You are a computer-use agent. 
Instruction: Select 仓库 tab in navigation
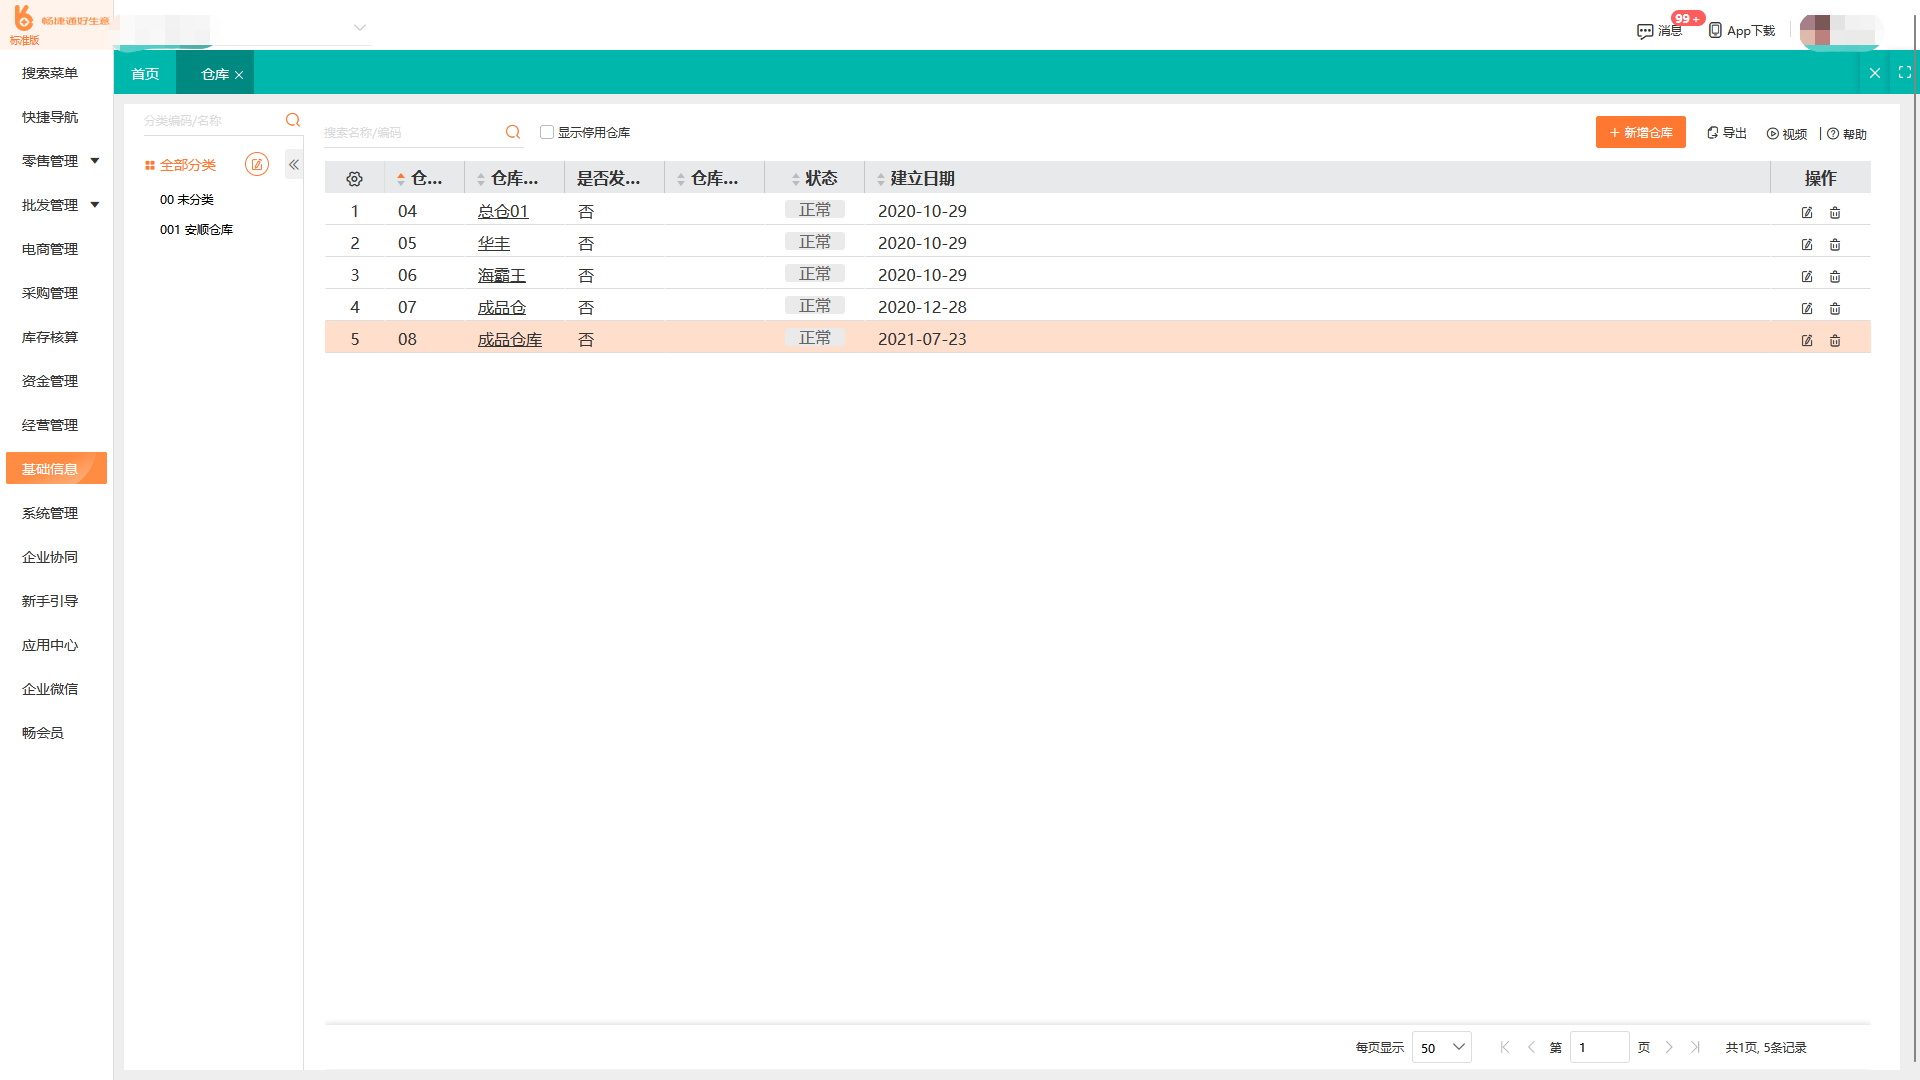(214, 73)
